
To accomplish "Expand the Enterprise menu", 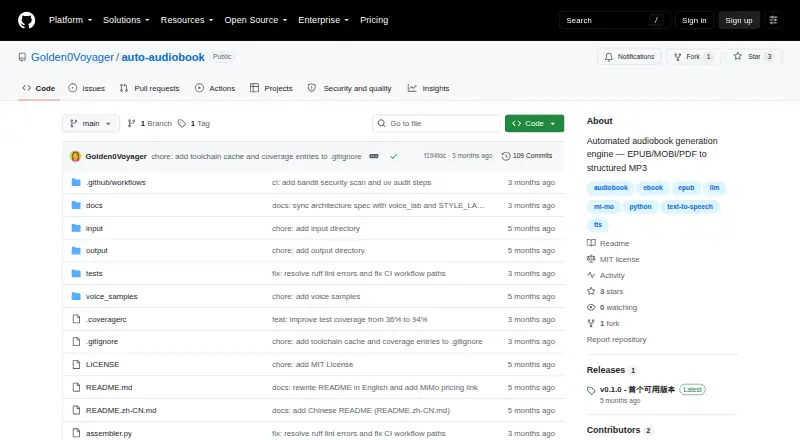I will [x=323, y=20].
